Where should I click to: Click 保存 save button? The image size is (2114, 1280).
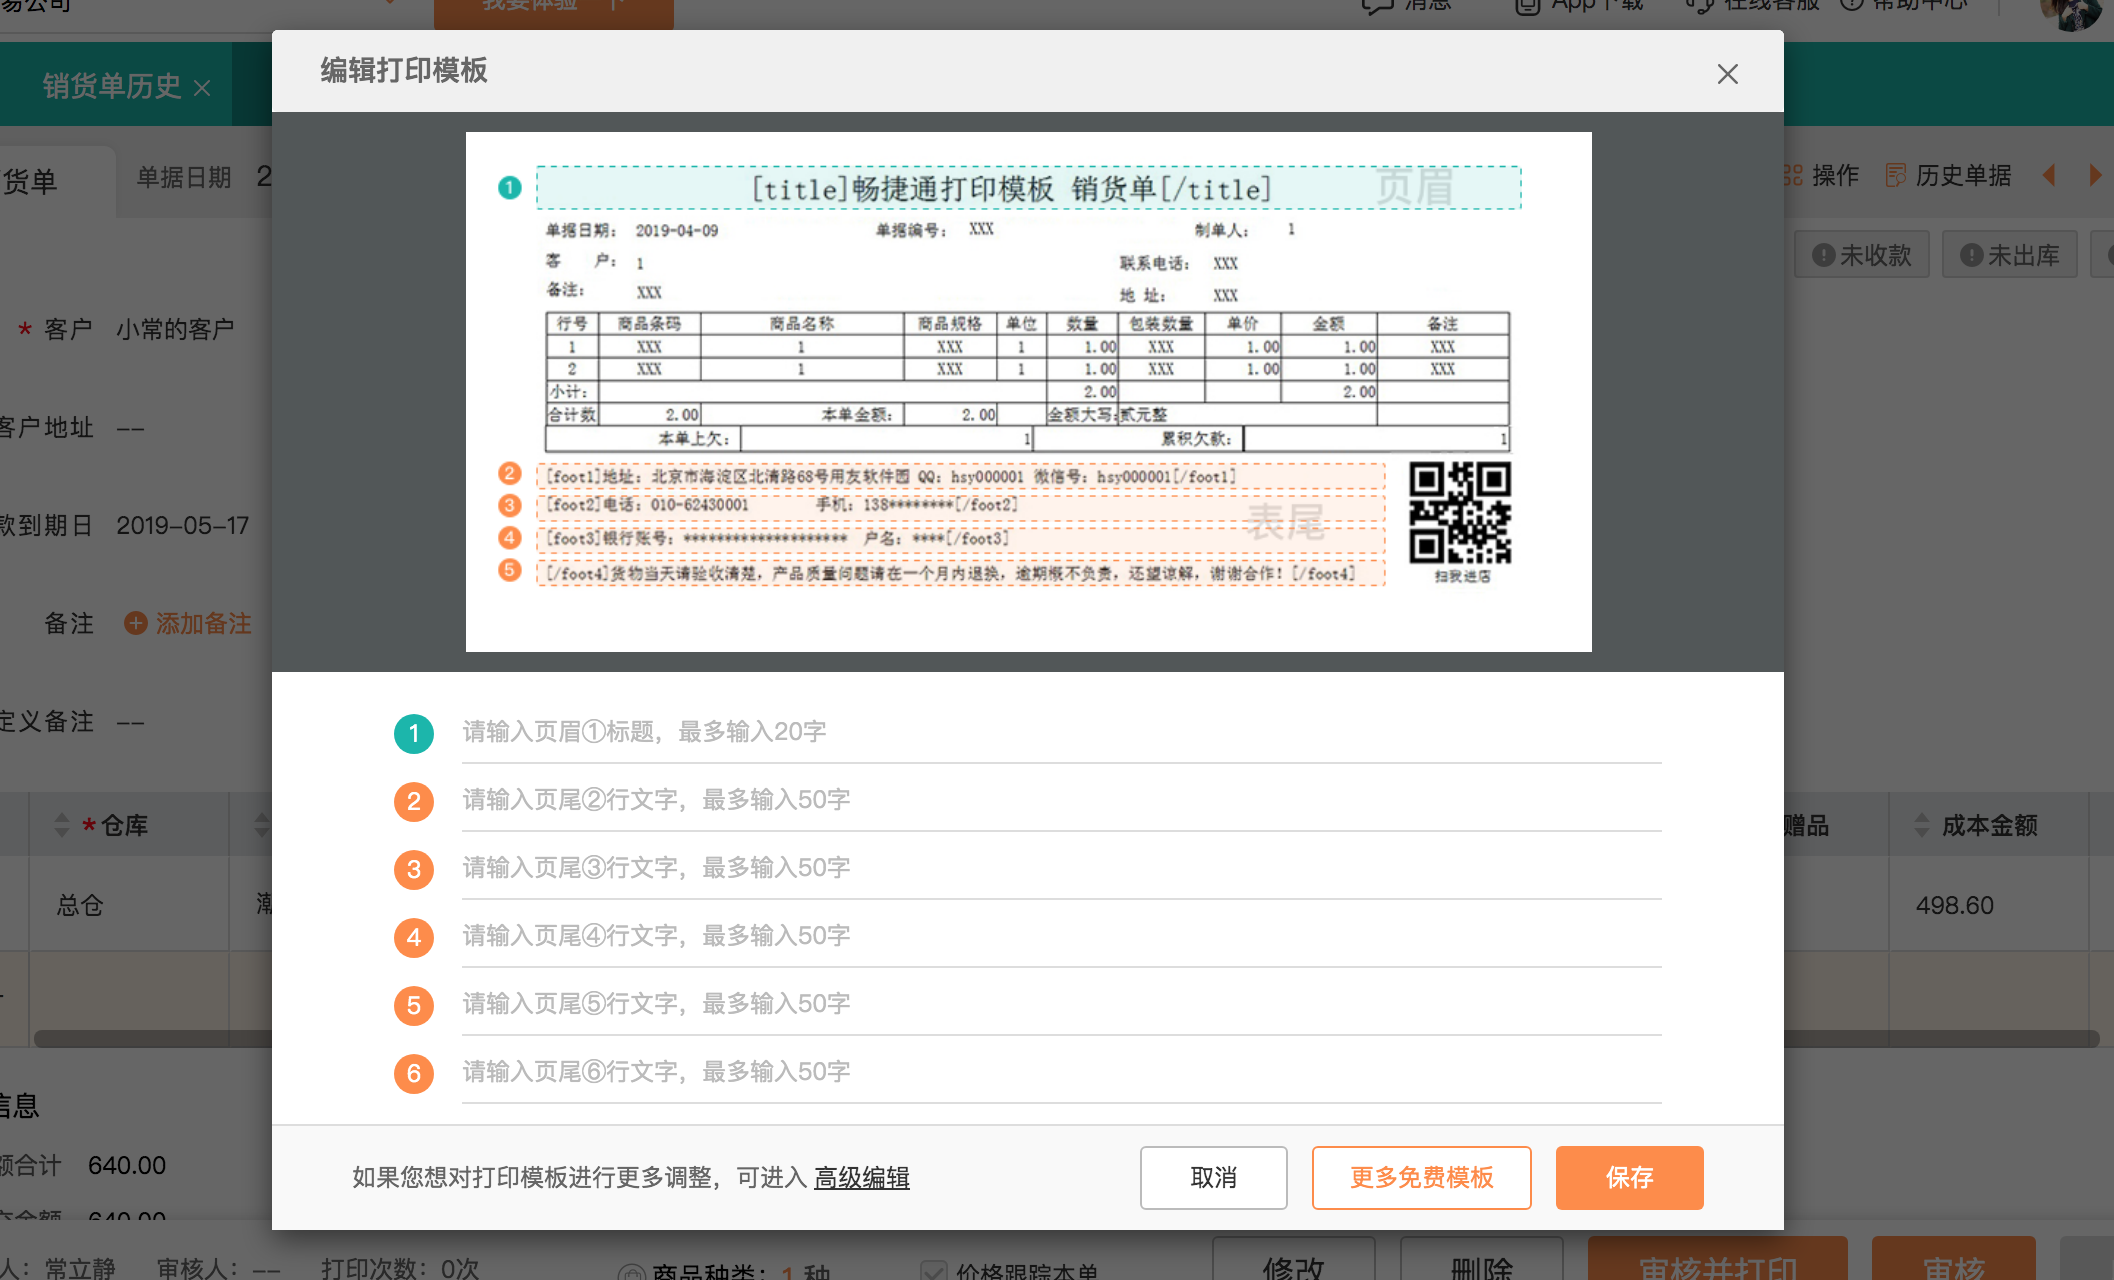click(x=1628, y=1176)
